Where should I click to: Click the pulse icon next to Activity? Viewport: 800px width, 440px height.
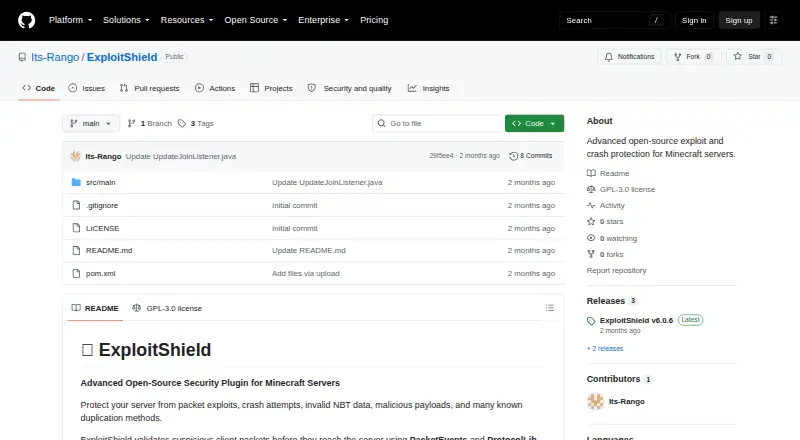click(591, 206)
